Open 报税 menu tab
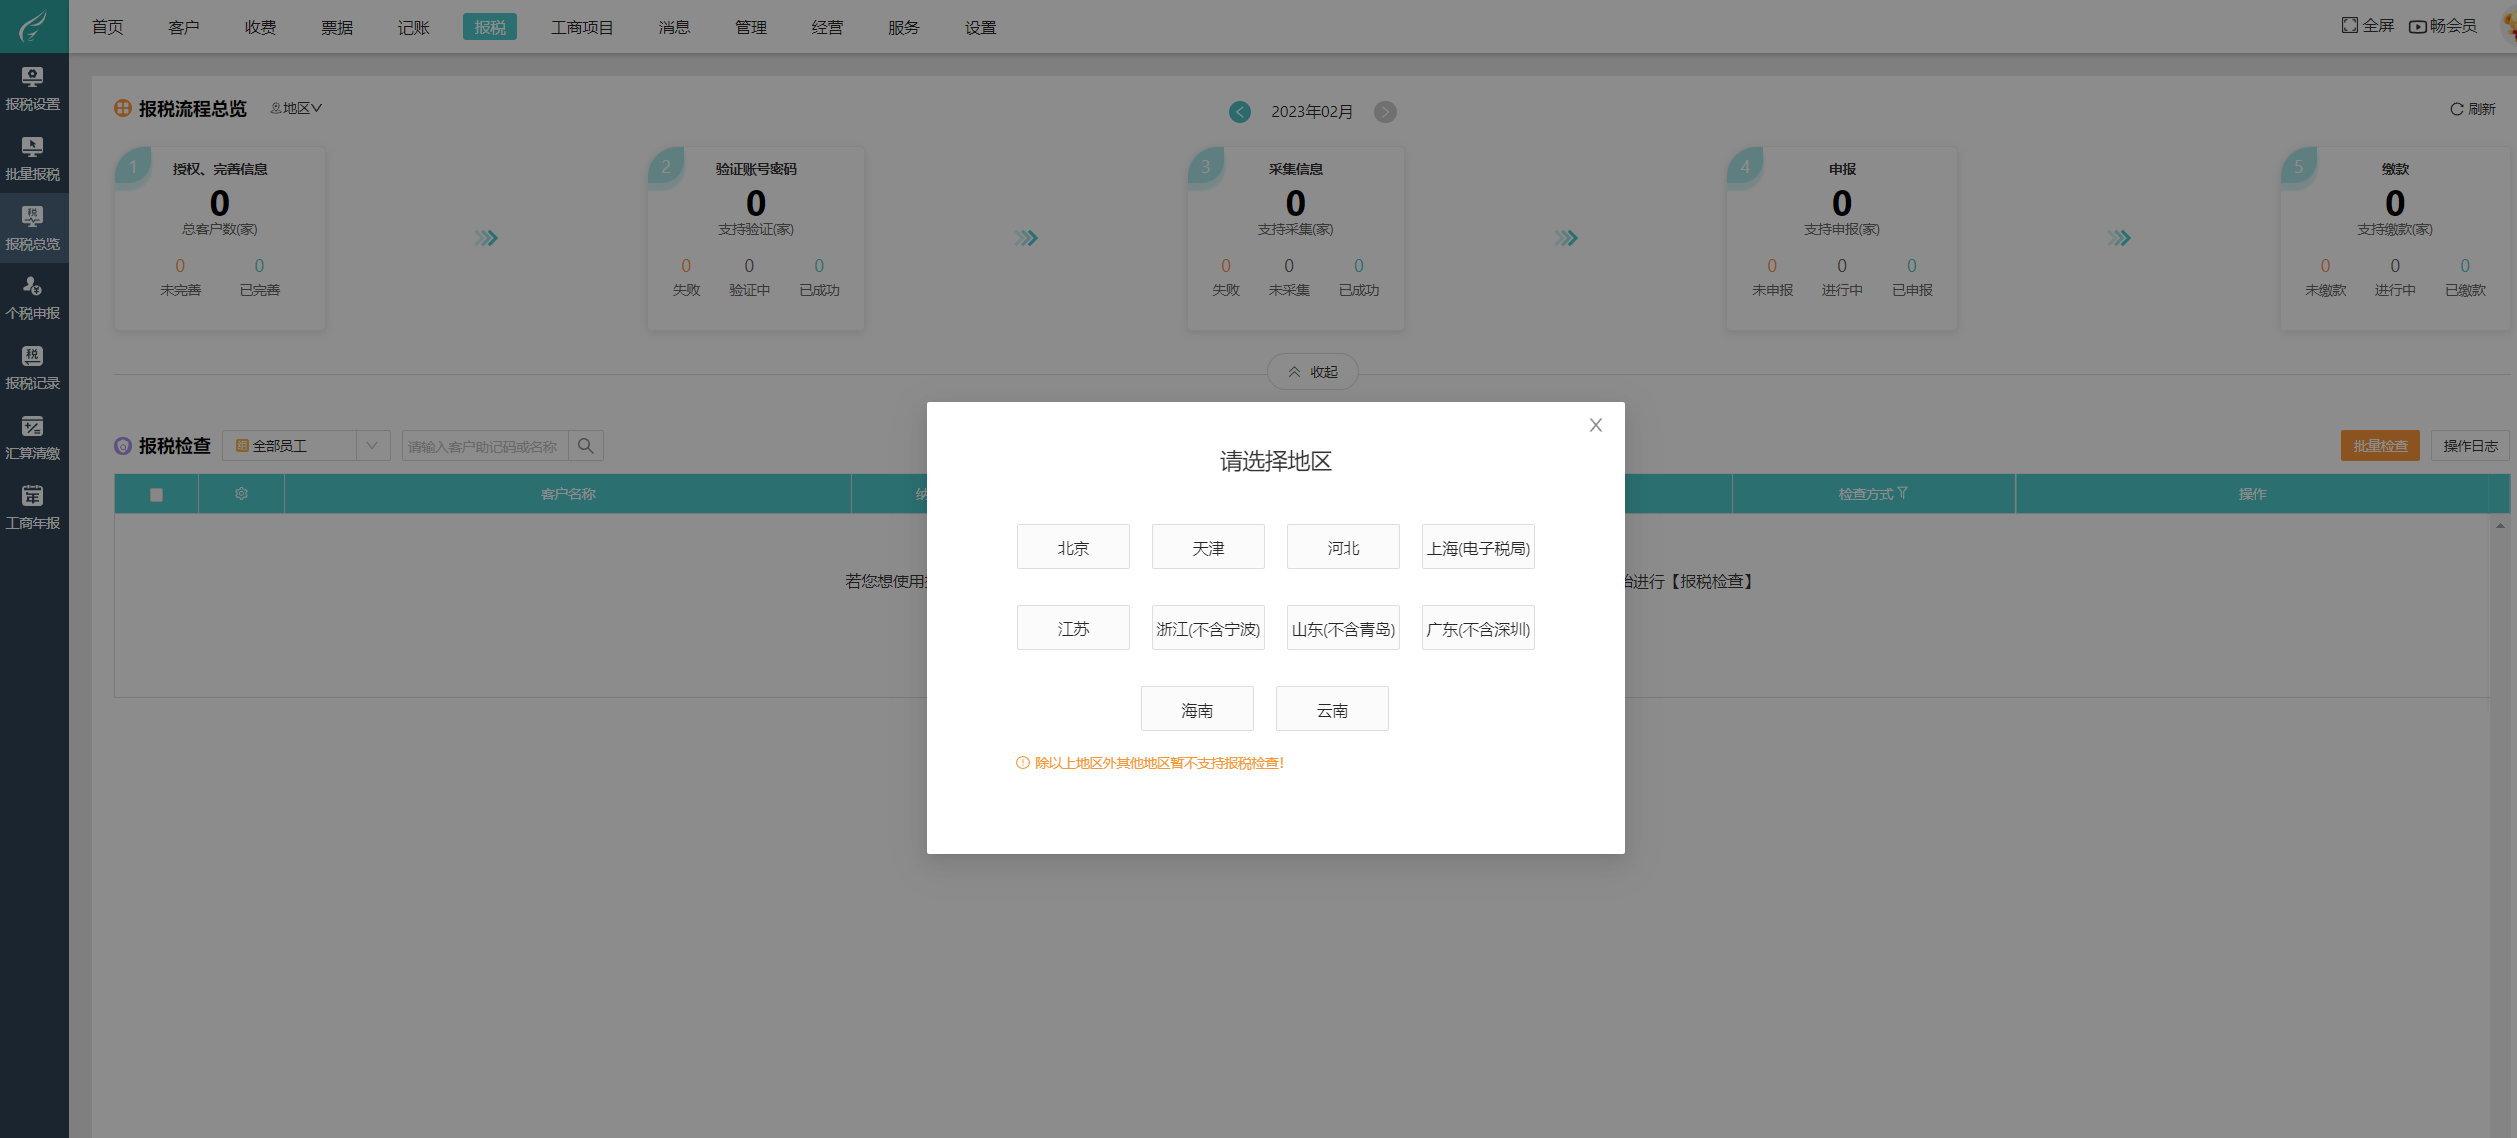Viewport: 2517px width, 1138px height. coord(491,26)
